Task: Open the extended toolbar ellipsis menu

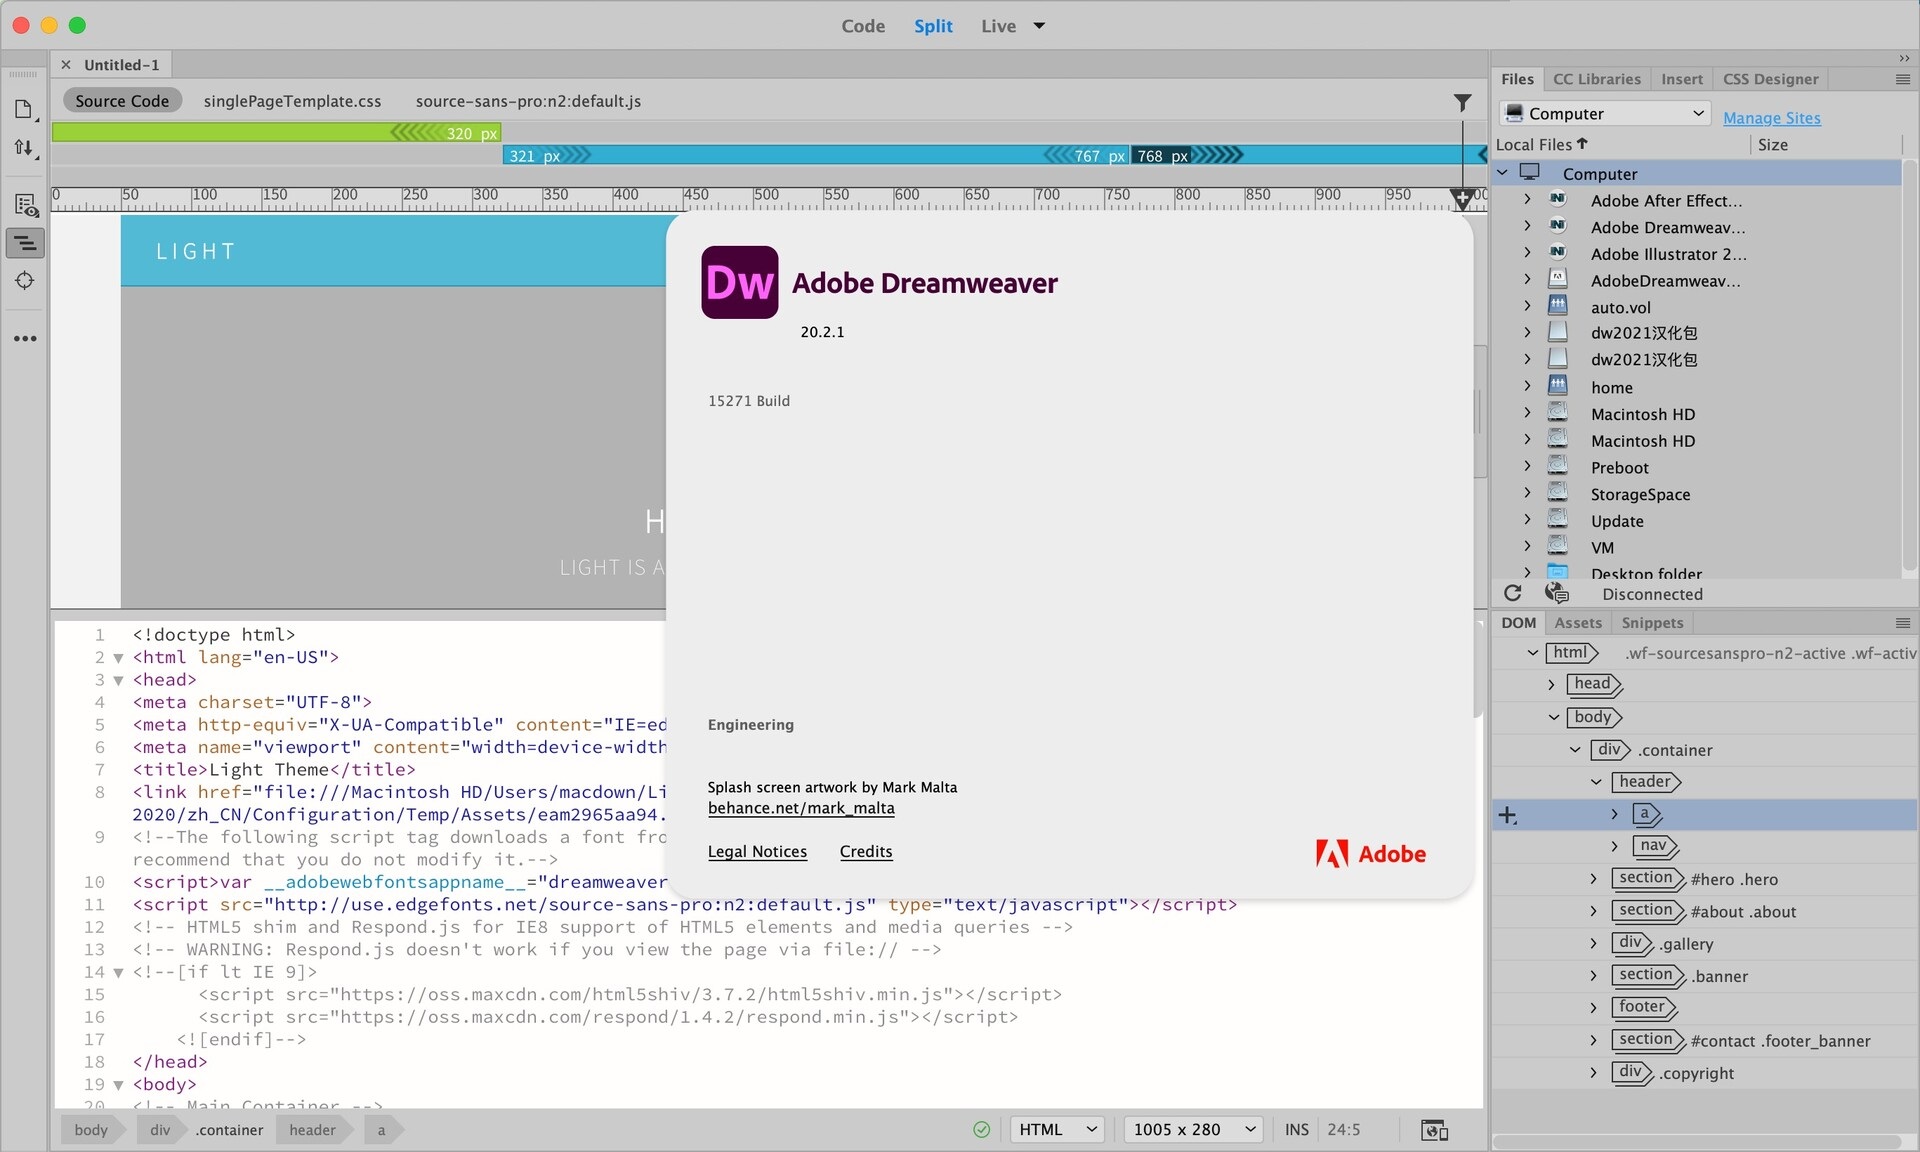Action: coord(25,338)
